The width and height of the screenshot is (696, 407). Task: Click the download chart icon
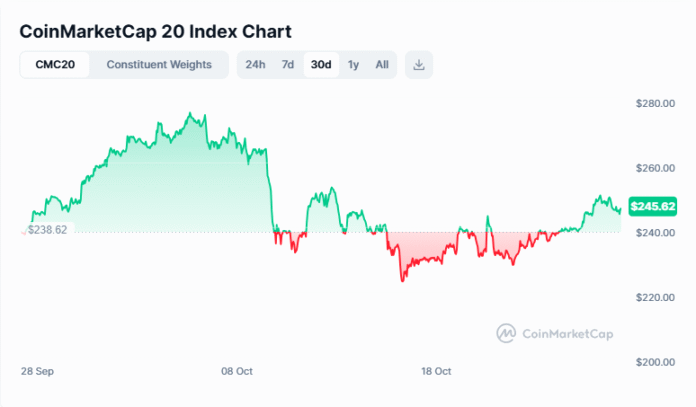click(x=420, y=65)
